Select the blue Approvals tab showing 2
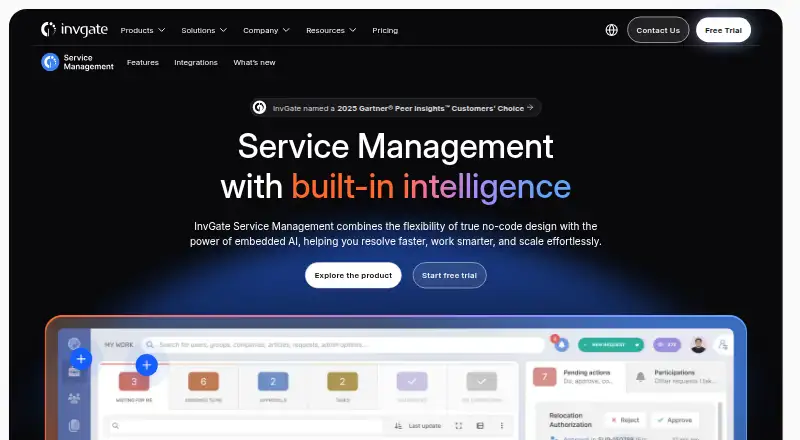Image resolution: width=800 pixels, height=440 pixels. (x=273, y=387)
